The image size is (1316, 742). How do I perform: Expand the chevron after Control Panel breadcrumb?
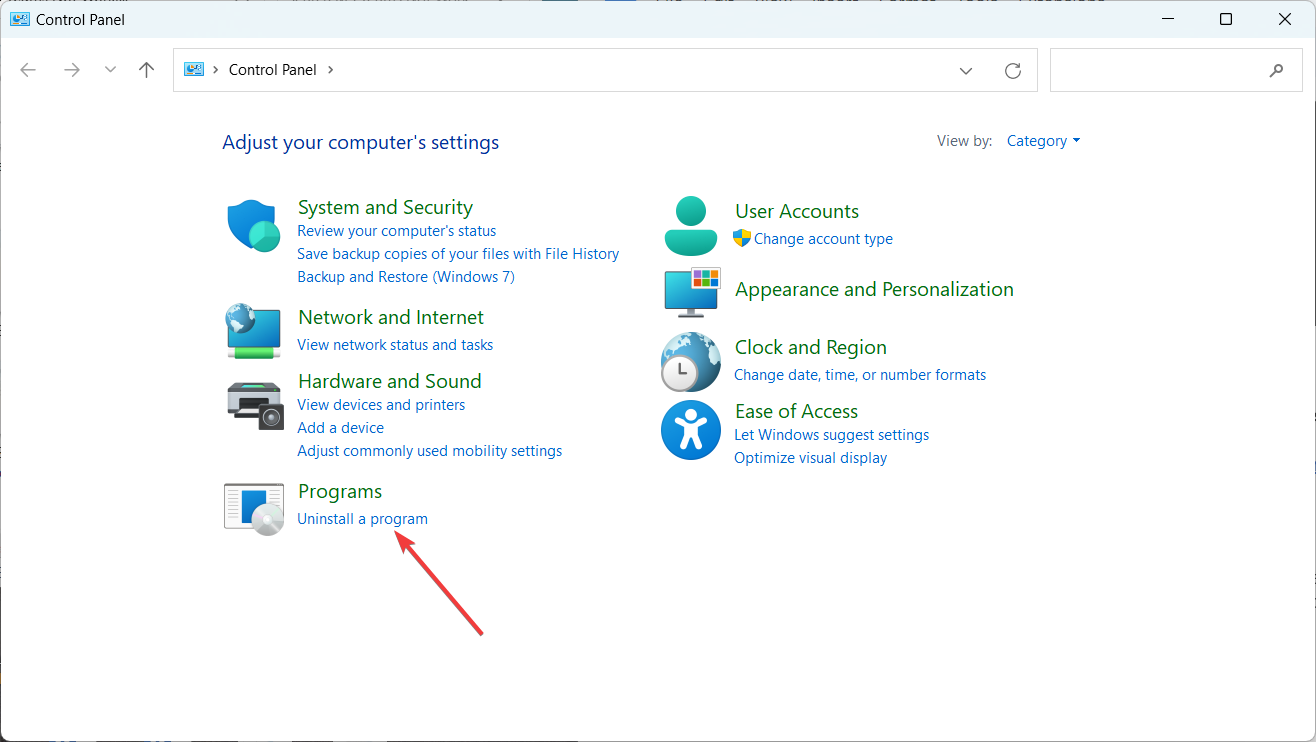(331, 70)
